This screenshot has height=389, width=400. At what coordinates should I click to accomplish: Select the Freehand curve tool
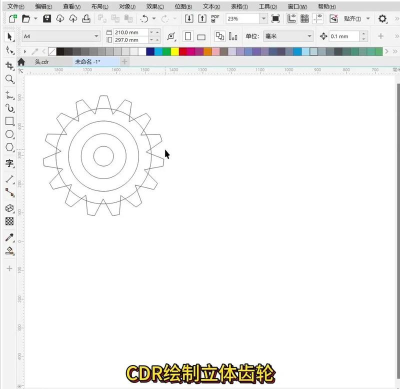point(10,95)
